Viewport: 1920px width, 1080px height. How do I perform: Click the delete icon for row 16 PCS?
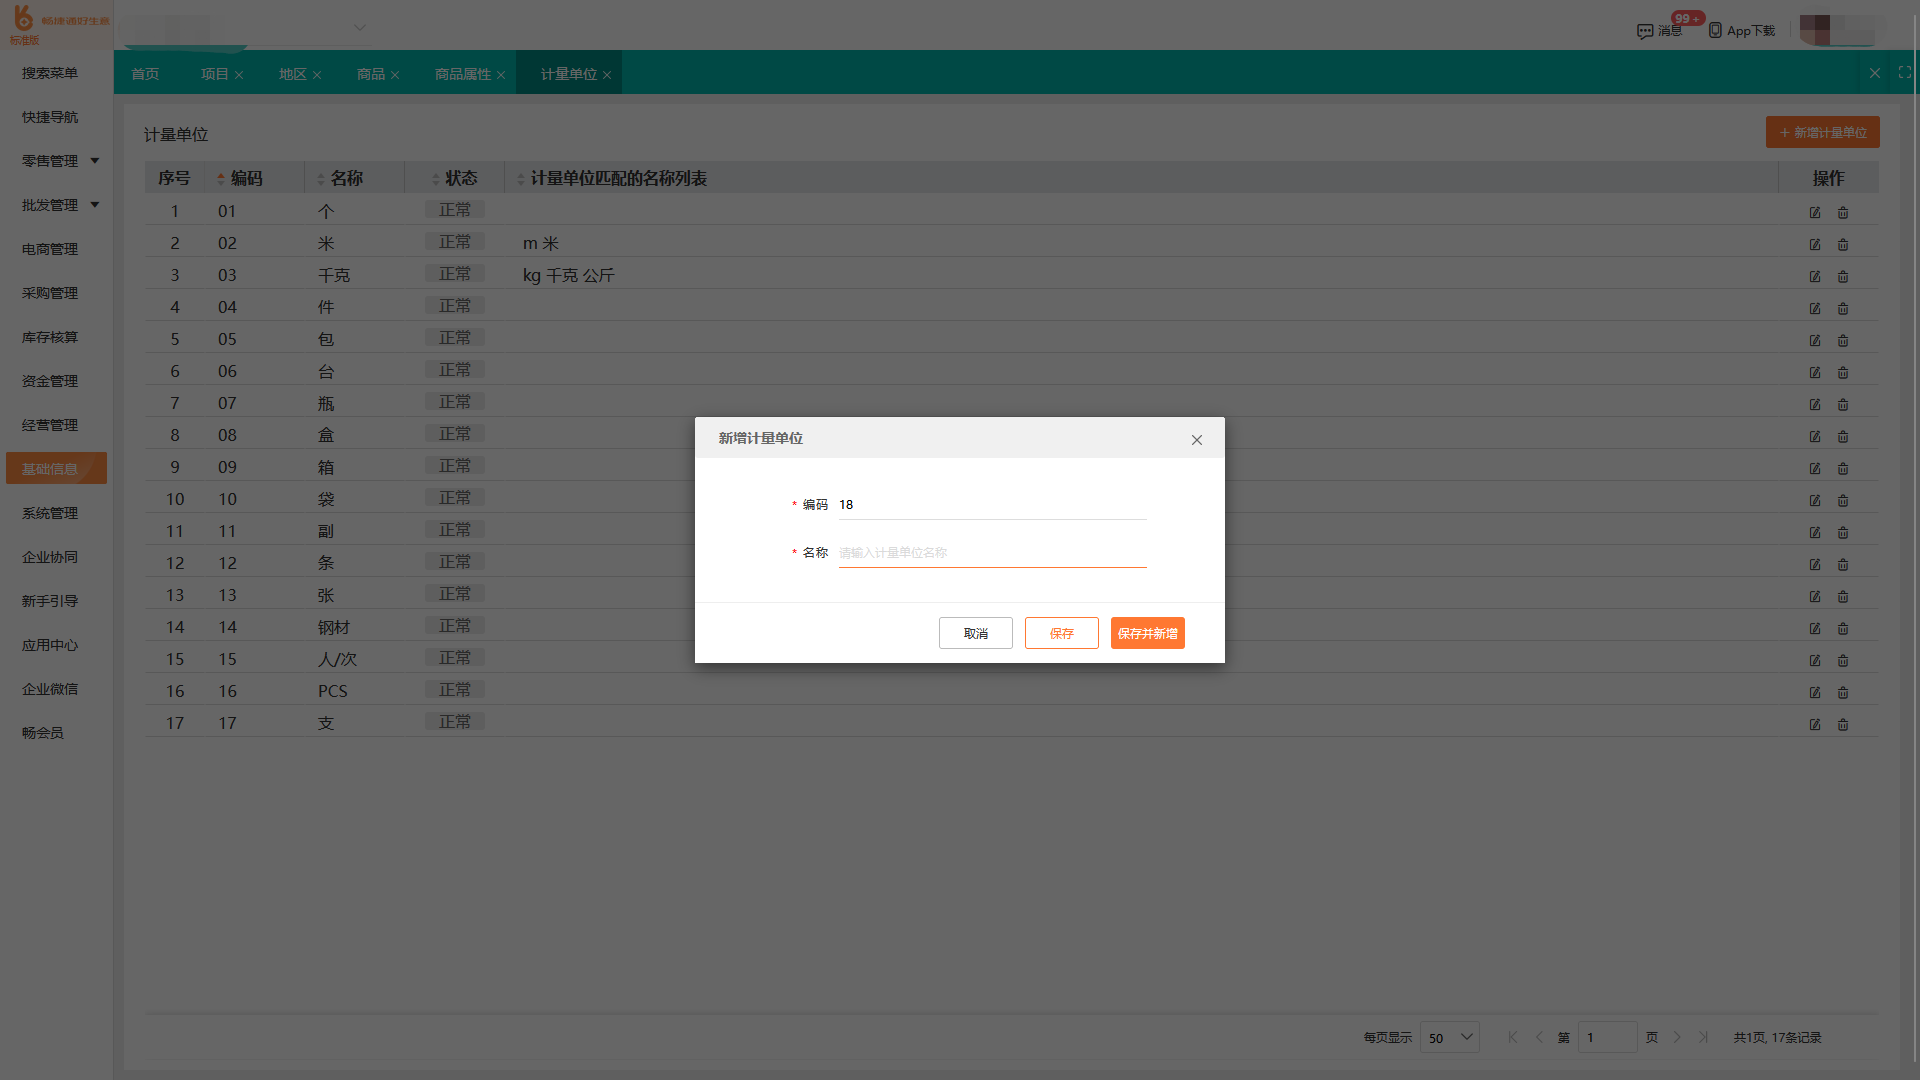pos(1844,691)
